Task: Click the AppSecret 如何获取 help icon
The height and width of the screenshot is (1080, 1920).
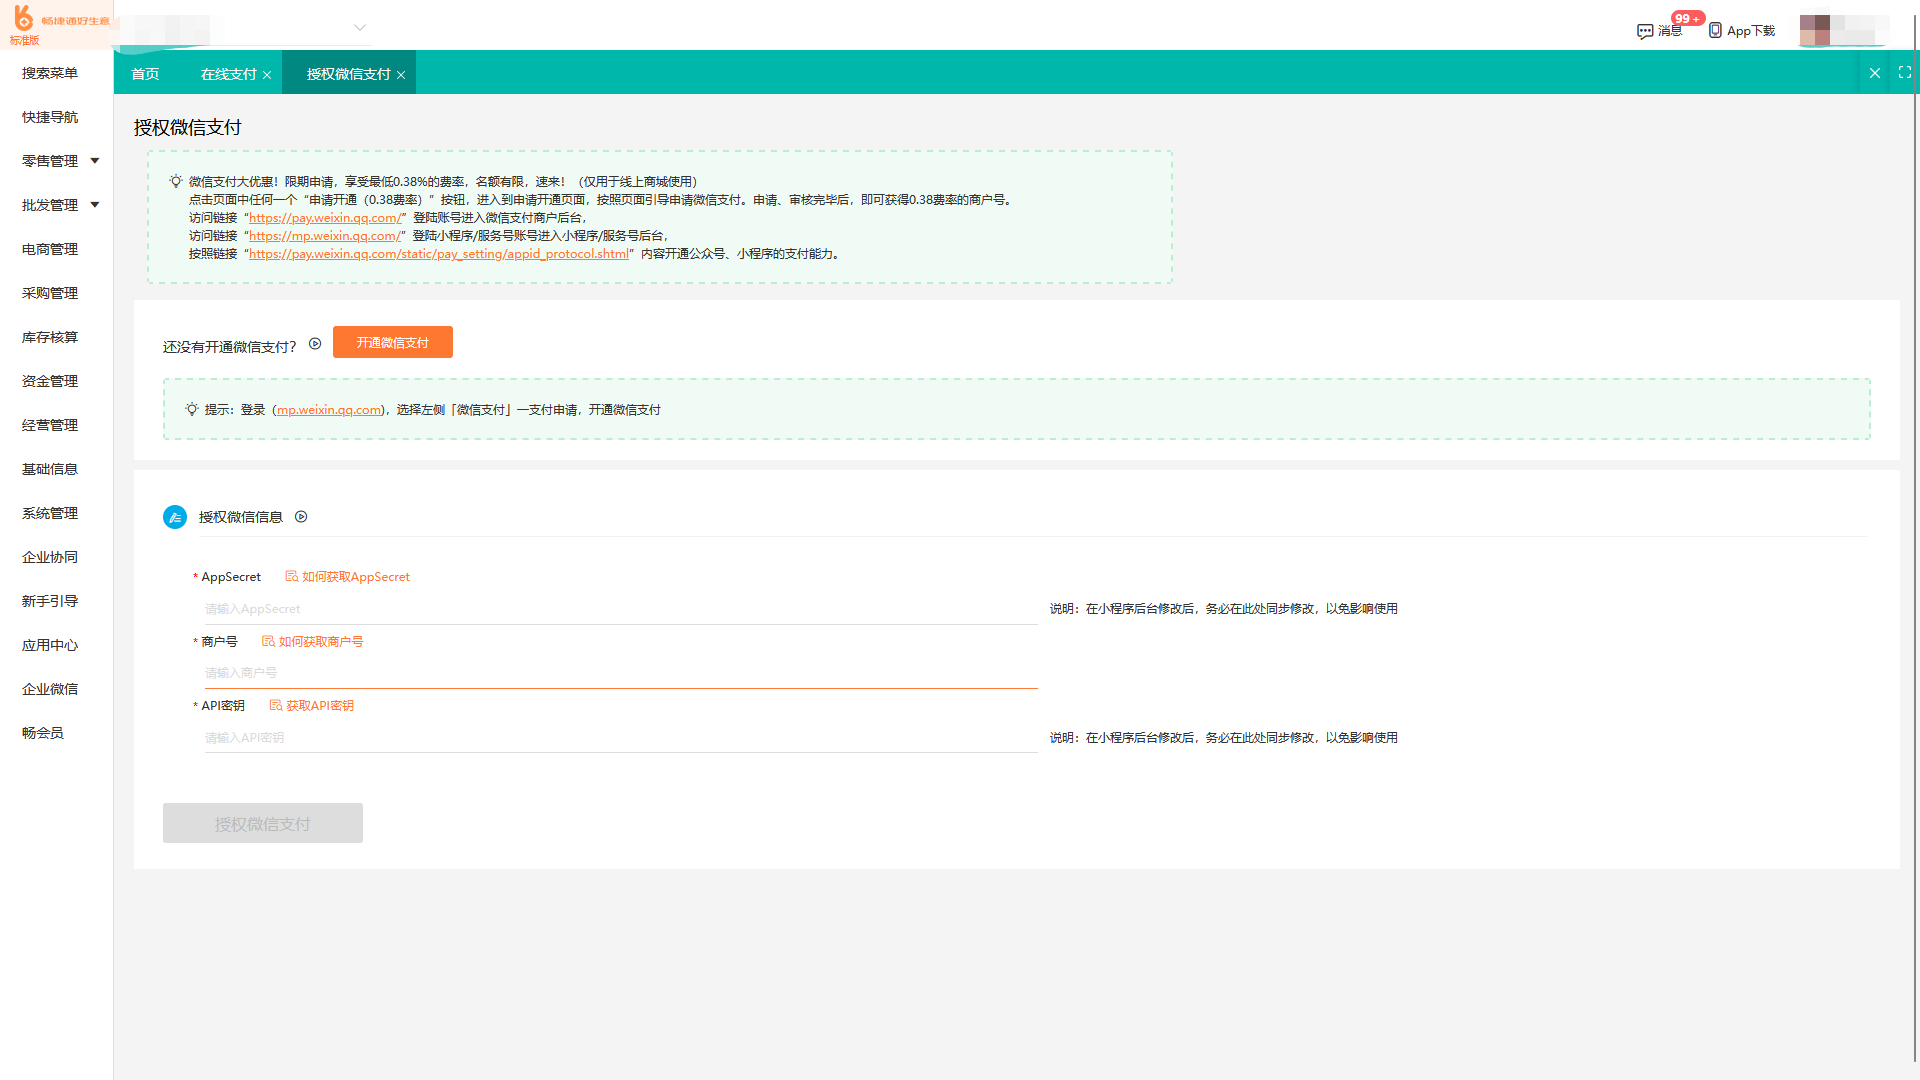Action: click(x=291, y=576)
